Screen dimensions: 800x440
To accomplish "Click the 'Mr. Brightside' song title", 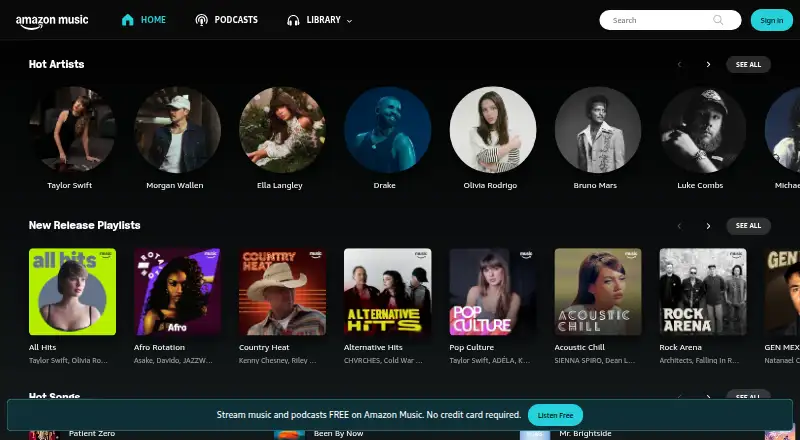I will pos(585,433).
